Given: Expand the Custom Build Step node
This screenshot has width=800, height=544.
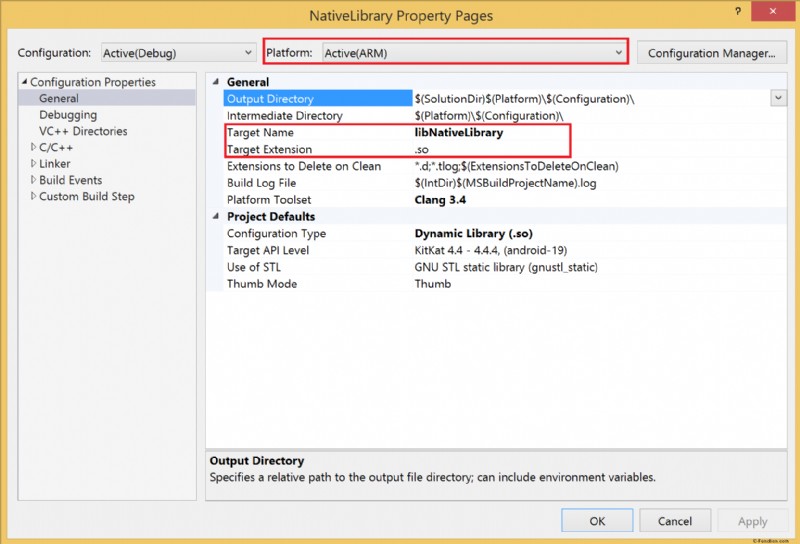Looking at the screenshot, I should click(x=33, y=197).
